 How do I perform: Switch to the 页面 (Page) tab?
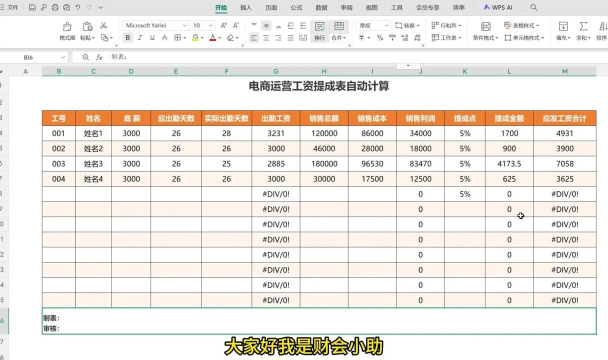[x=271, y=7]
